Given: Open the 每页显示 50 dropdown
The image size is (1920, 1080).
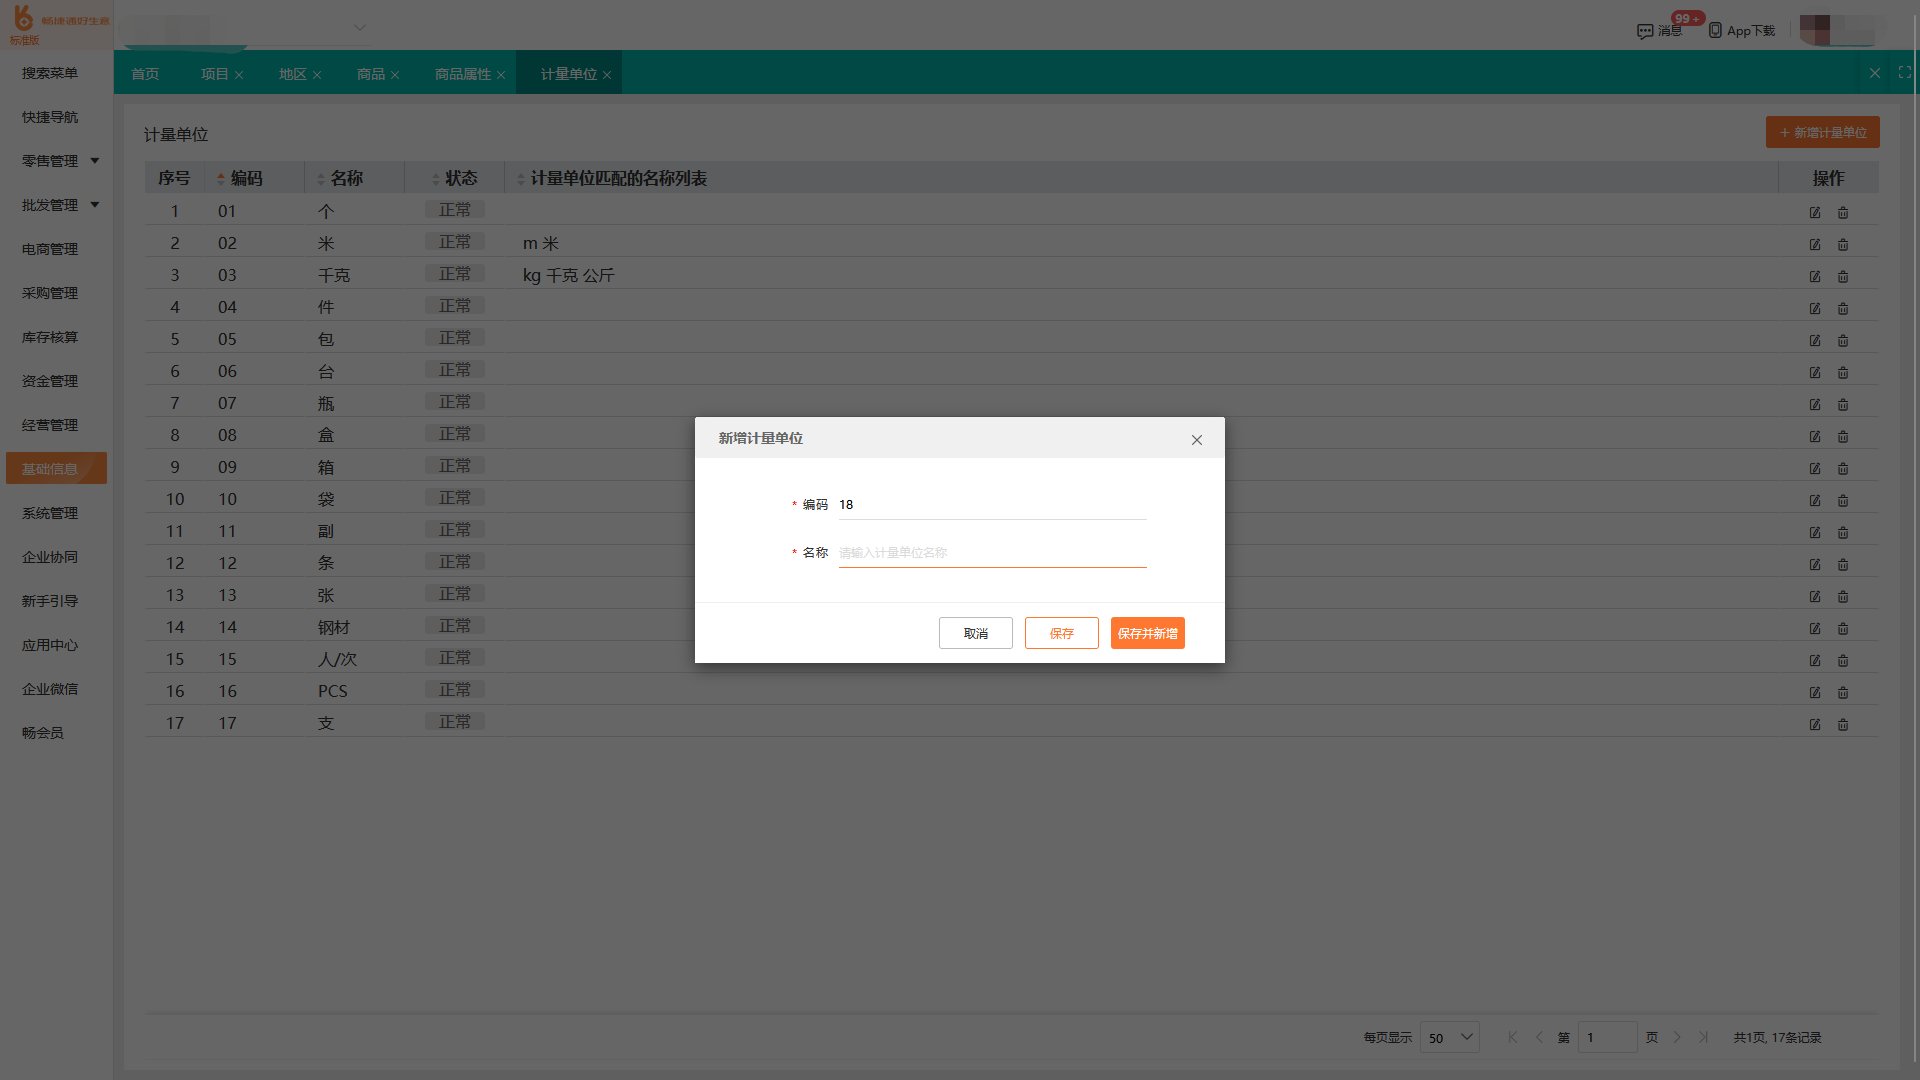Looking at the screenshot, I should [x=1449, y=1038].
